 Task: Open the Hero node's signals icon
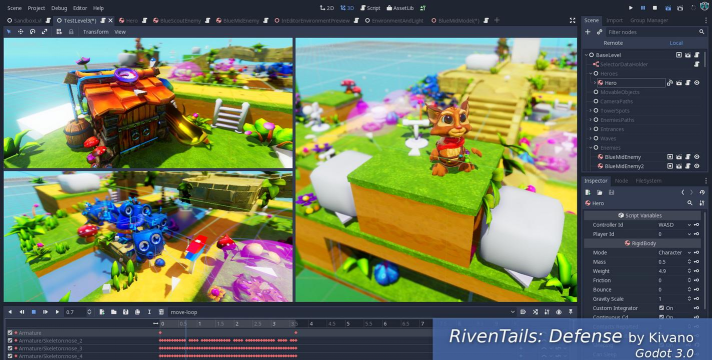(669, 83)
